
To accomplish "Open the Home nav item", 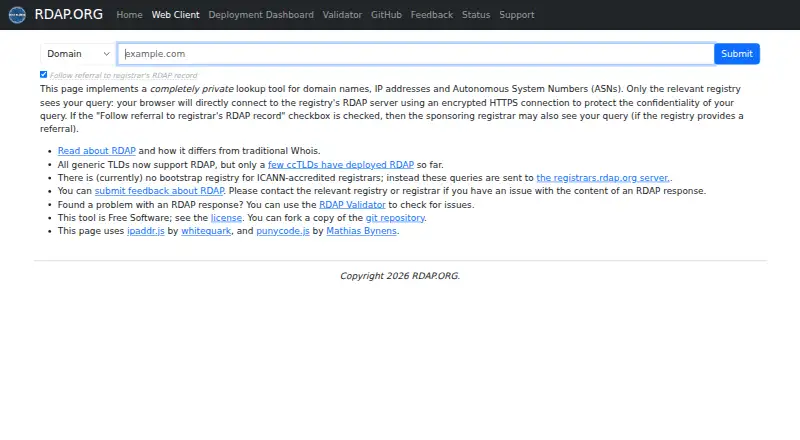I will [129, 15].
